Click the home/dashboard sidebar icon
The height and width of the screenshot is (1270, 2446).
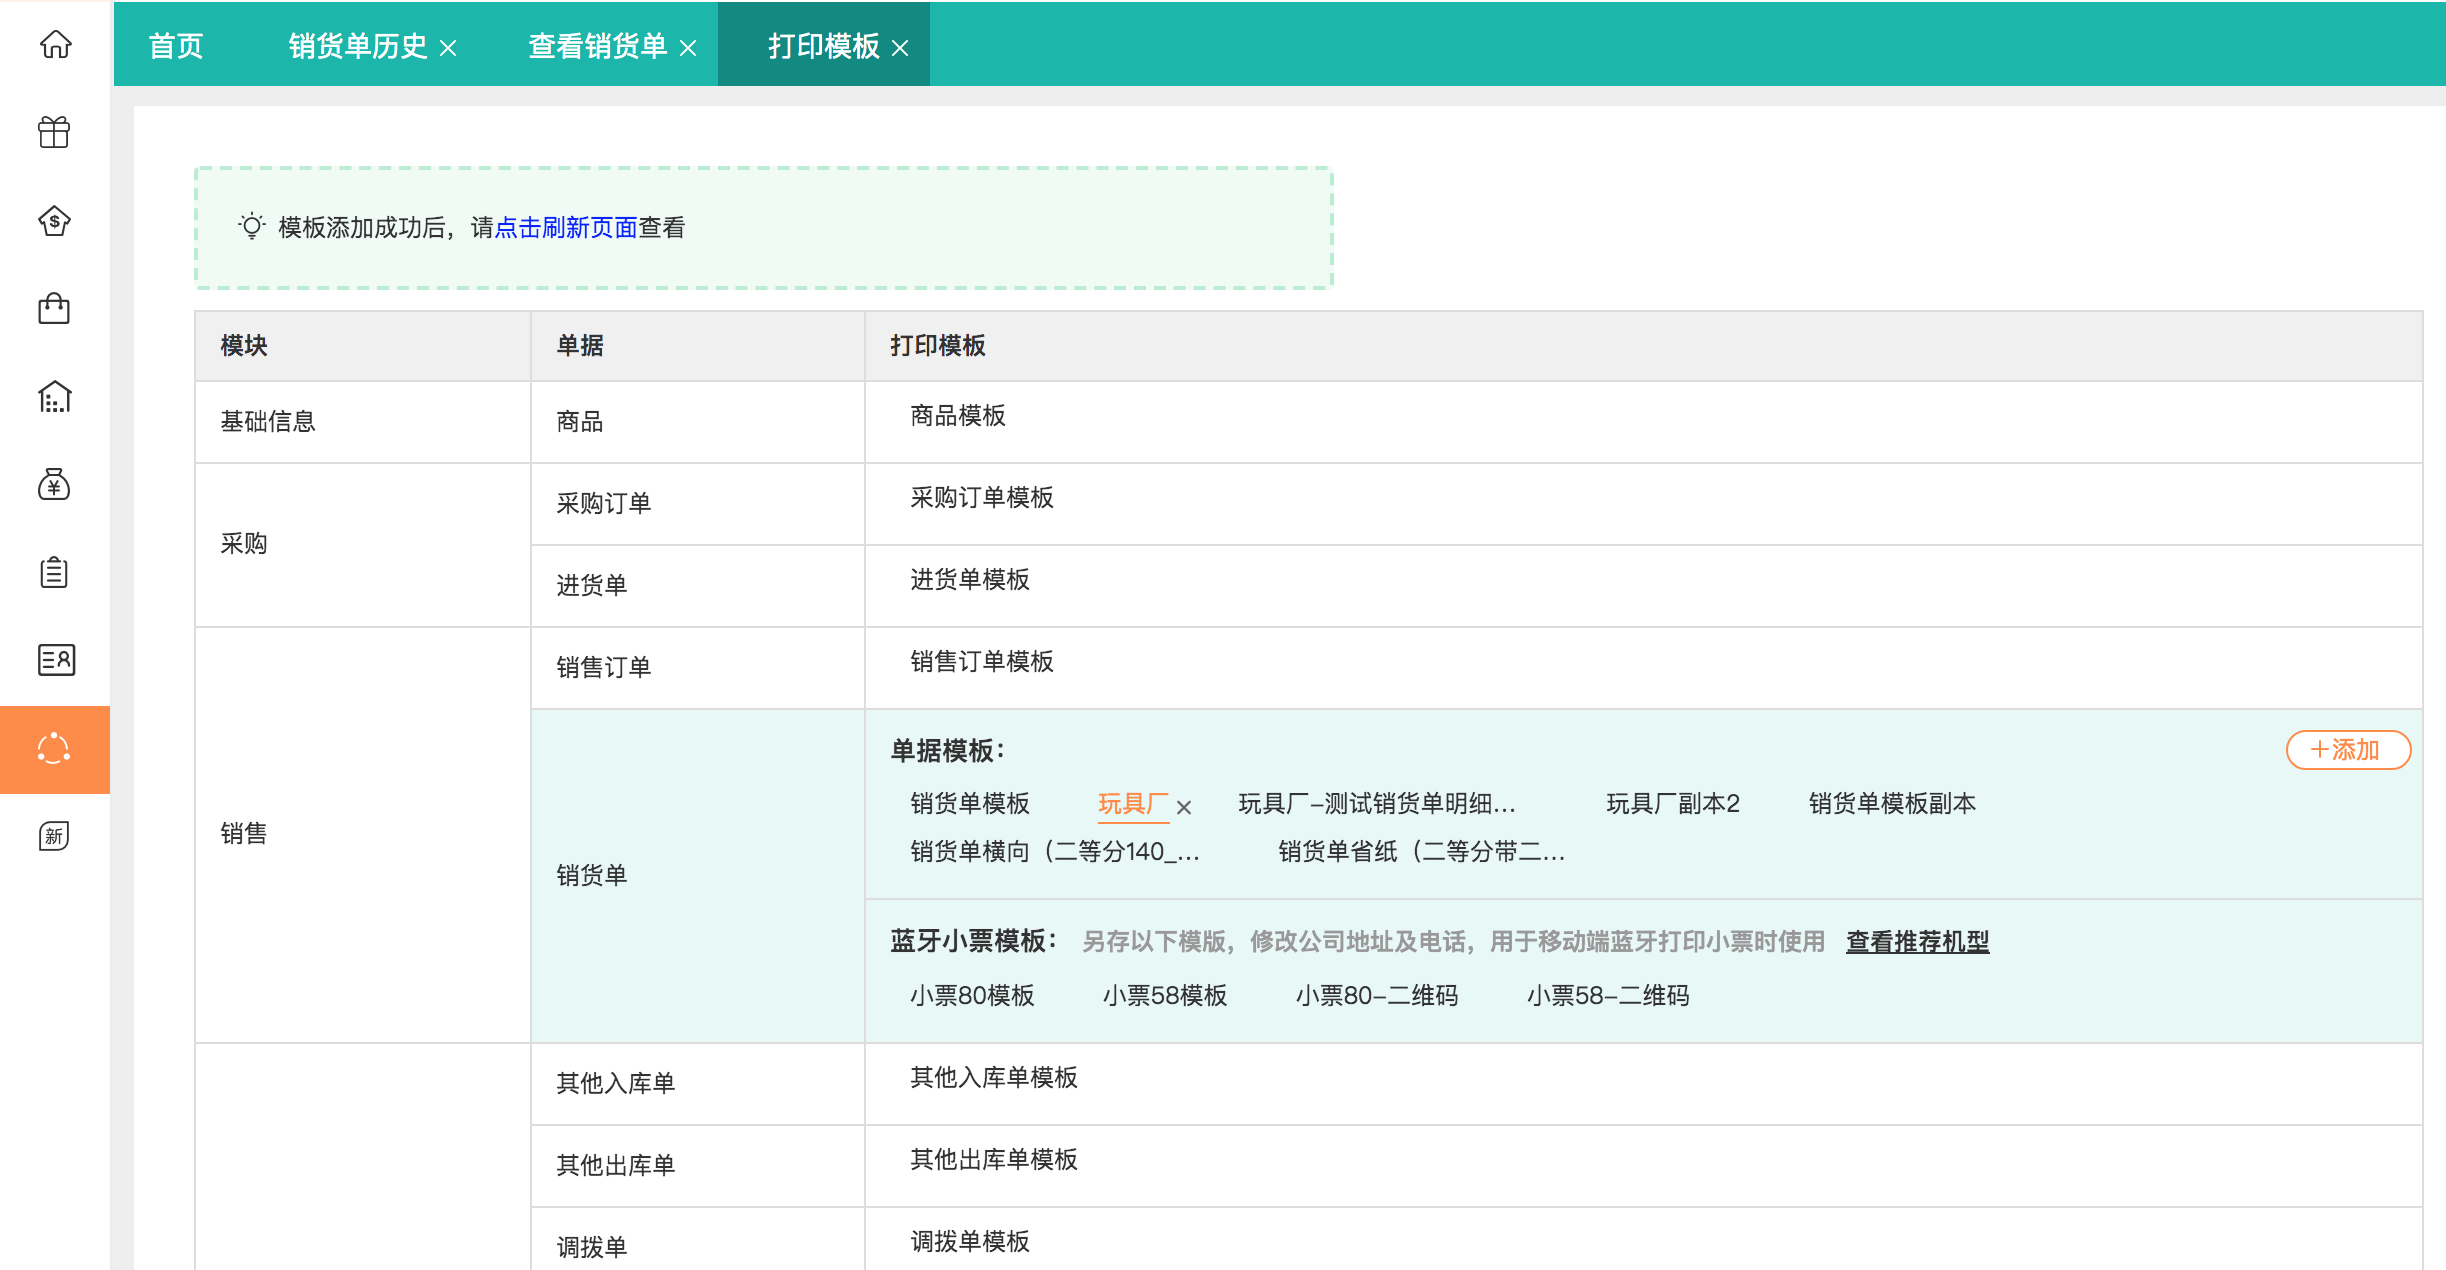53,44
